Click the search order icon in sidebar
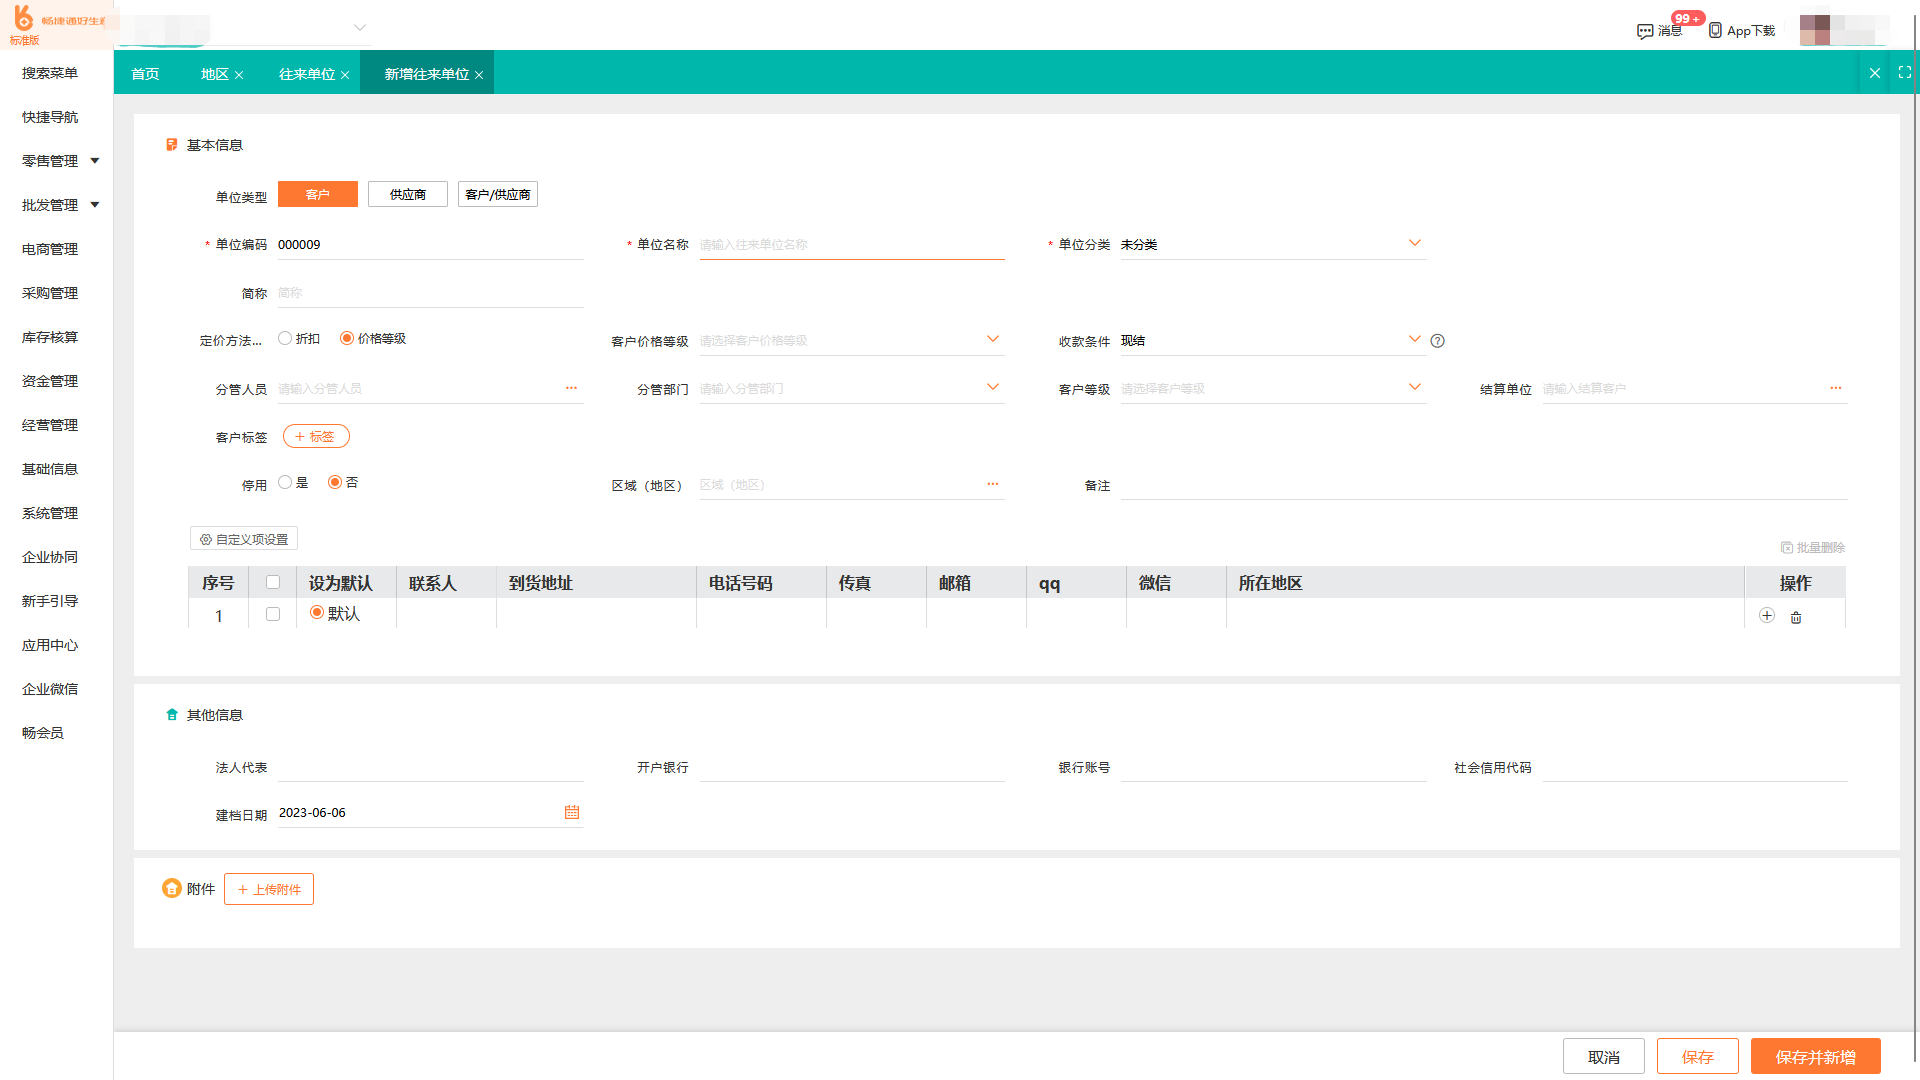The width and height of the screenshot is (1920, 1080). pos(50,74)
